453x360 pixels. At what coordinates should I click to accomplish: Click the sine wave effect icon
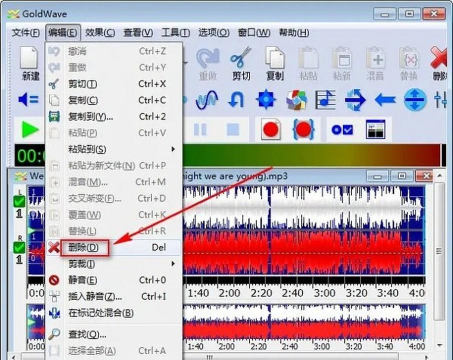coord(207,100)
